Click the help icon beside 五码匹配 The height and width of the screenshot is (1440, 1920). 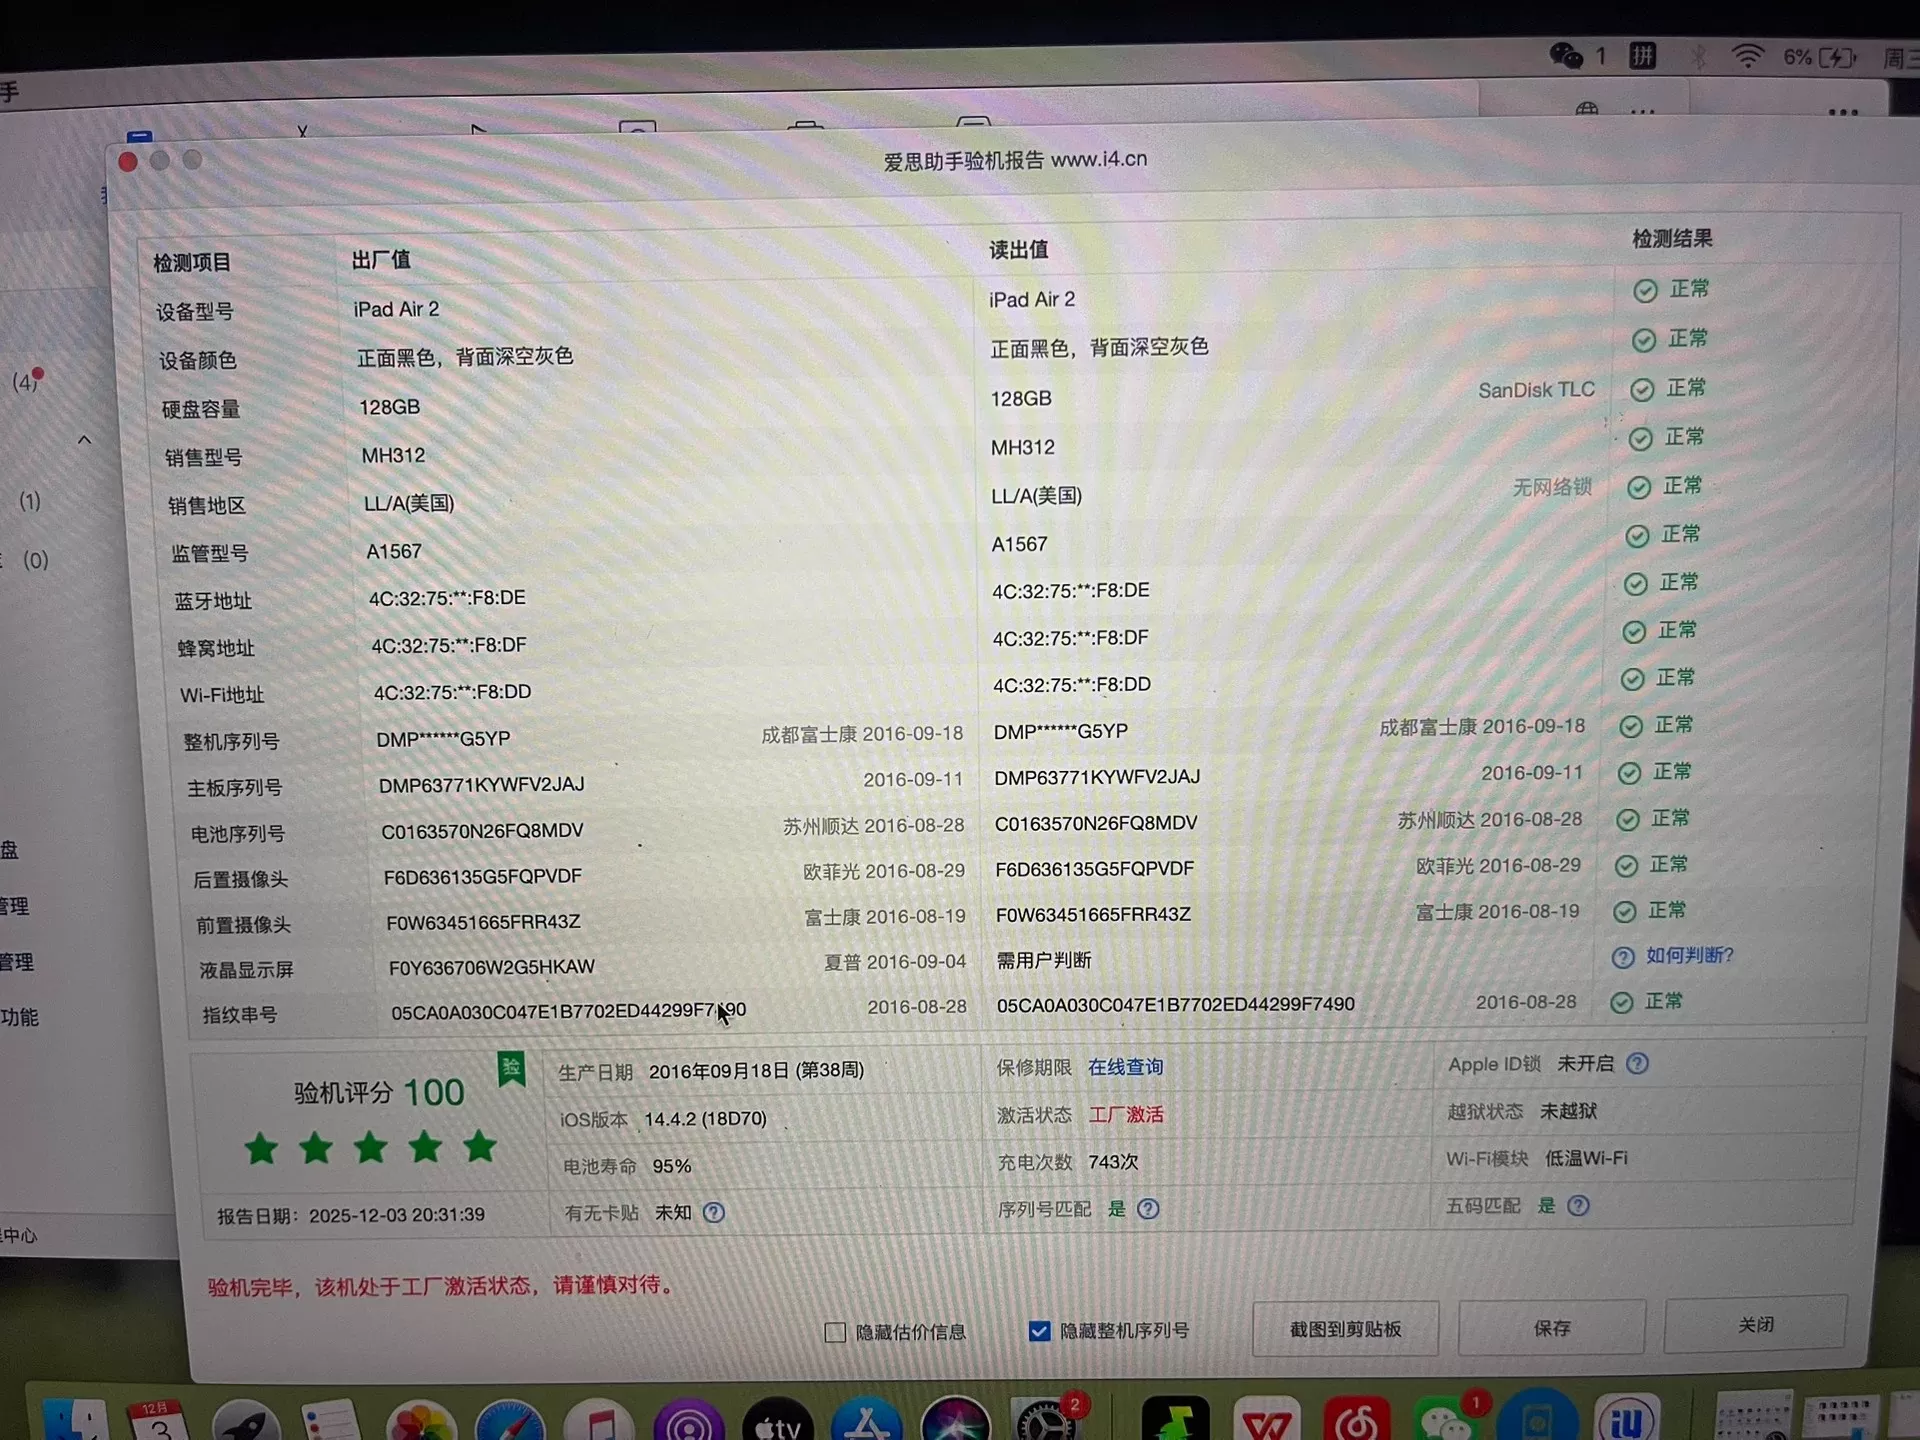coord(1578,1206)
